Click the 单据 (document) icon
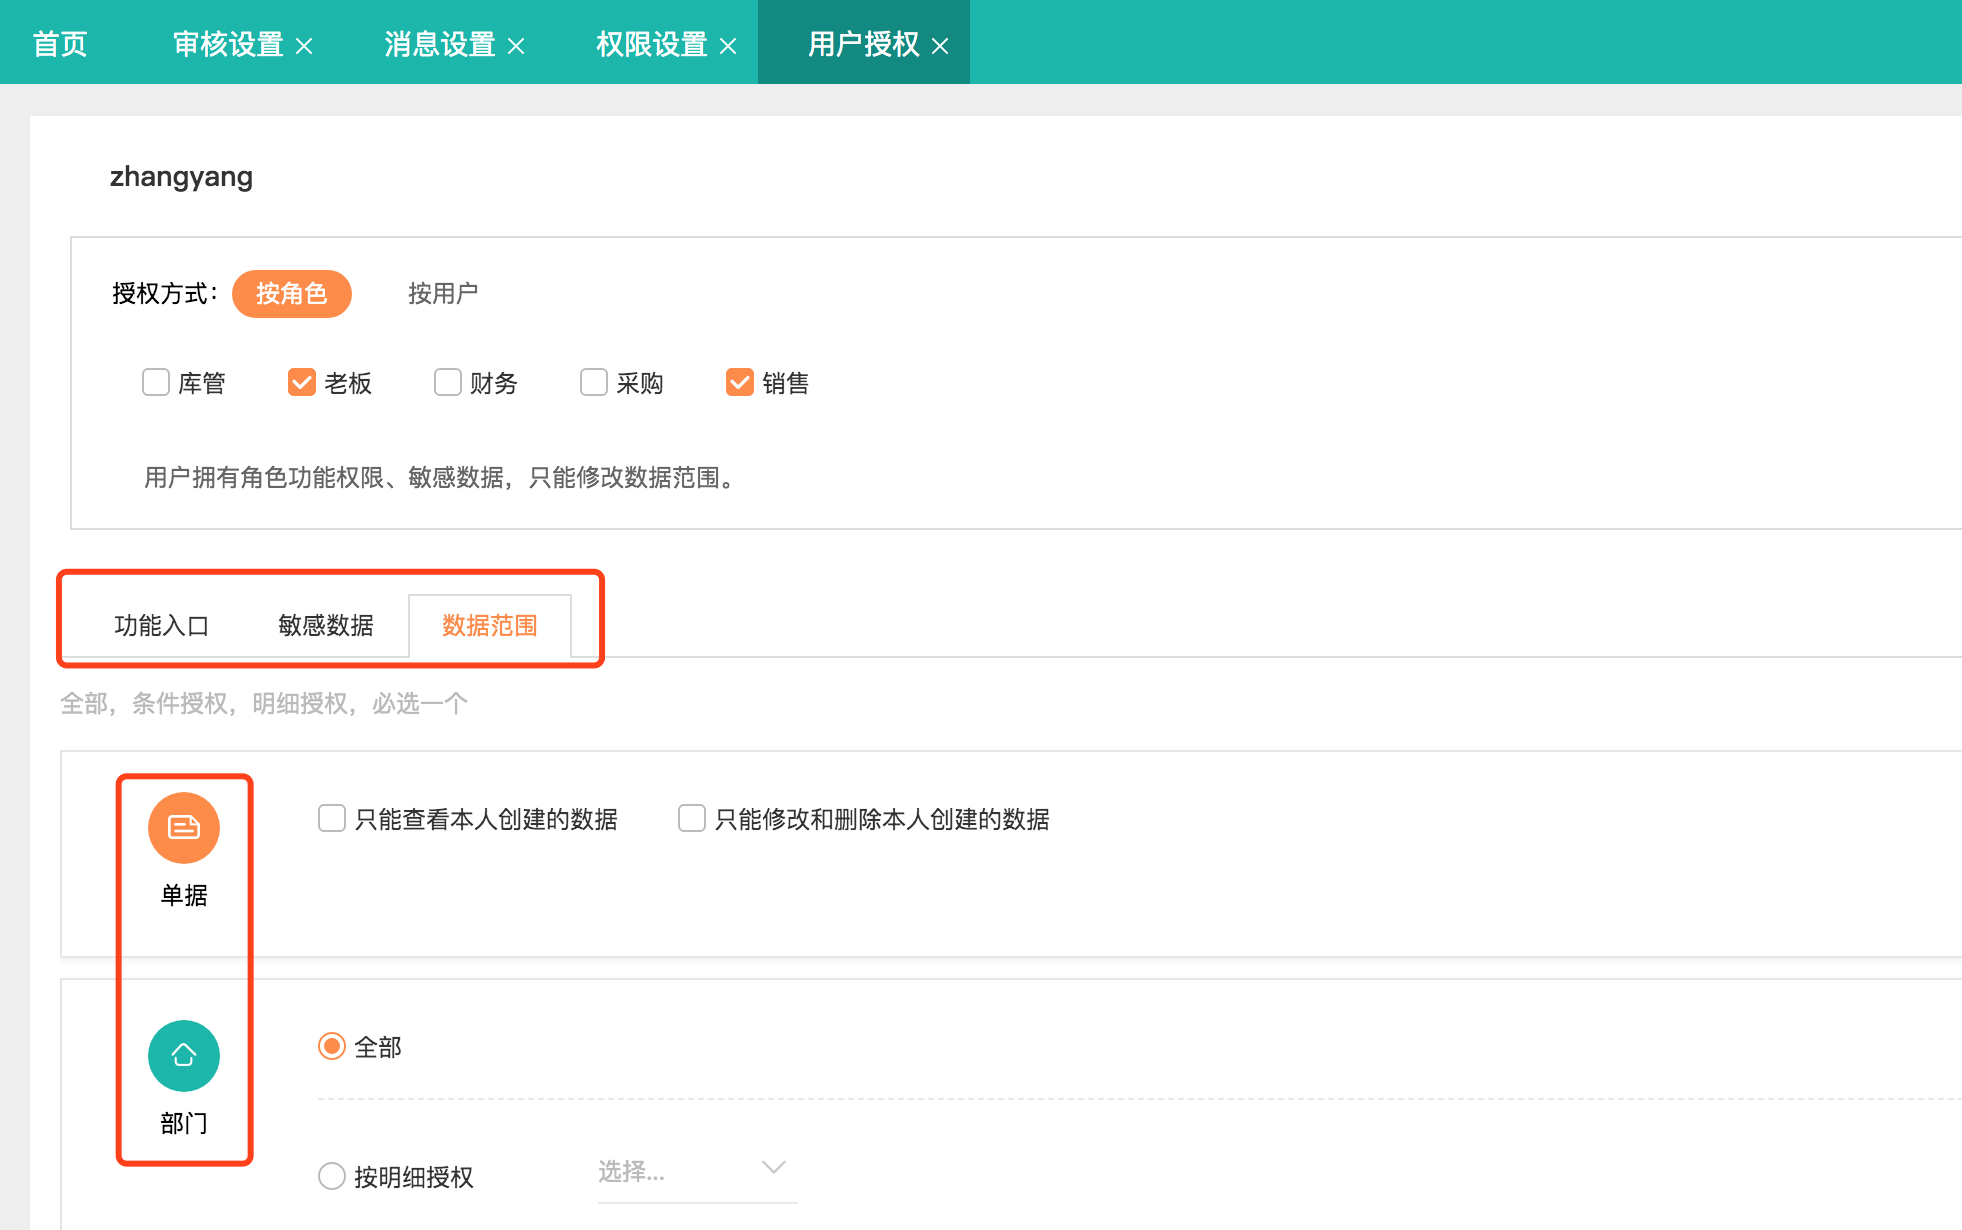The image size is (1962, 1230). coord(184,825)
